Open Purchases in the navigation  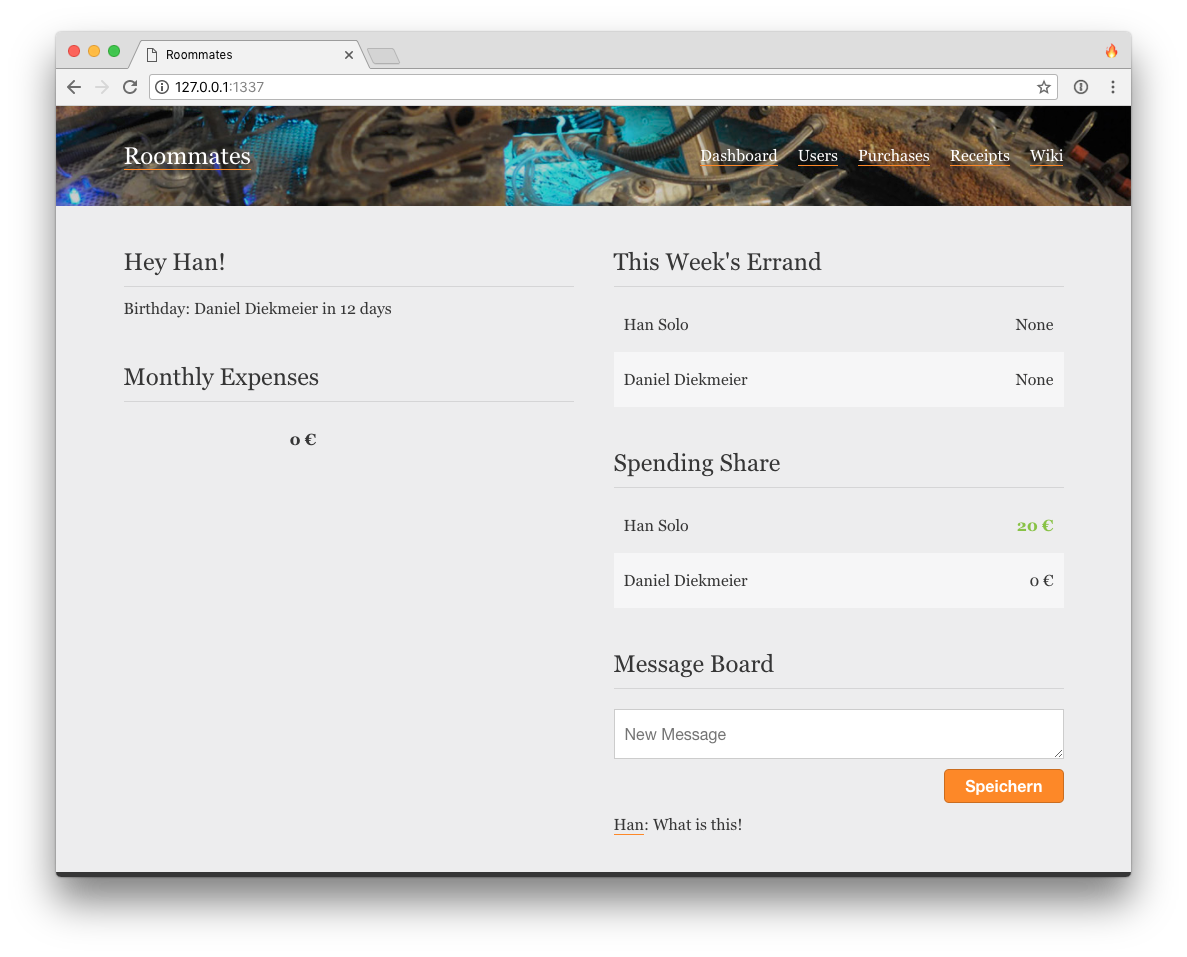(893, 156)
